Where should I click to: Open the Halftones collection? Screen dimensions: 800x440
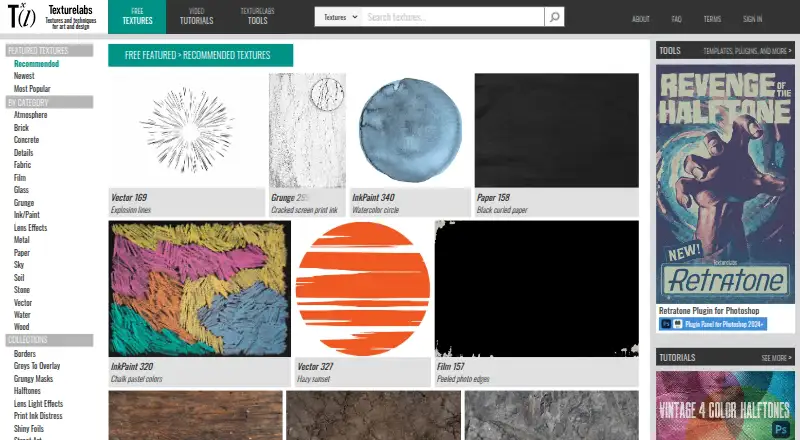point(28,391)
